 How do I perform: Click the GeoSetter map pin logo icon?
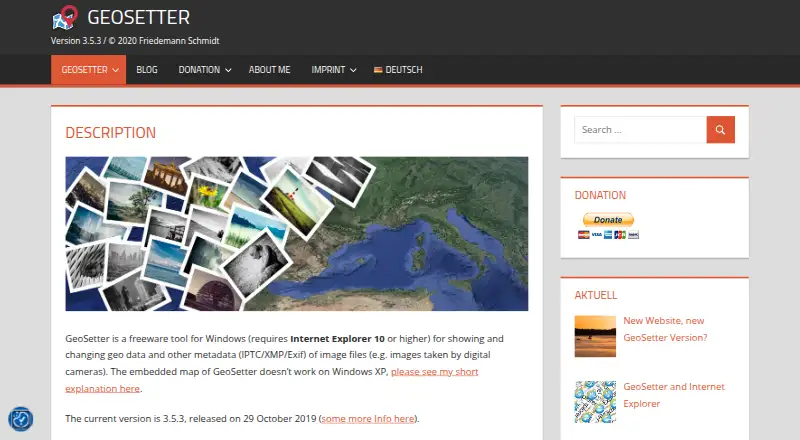click(x=65, y=17)
